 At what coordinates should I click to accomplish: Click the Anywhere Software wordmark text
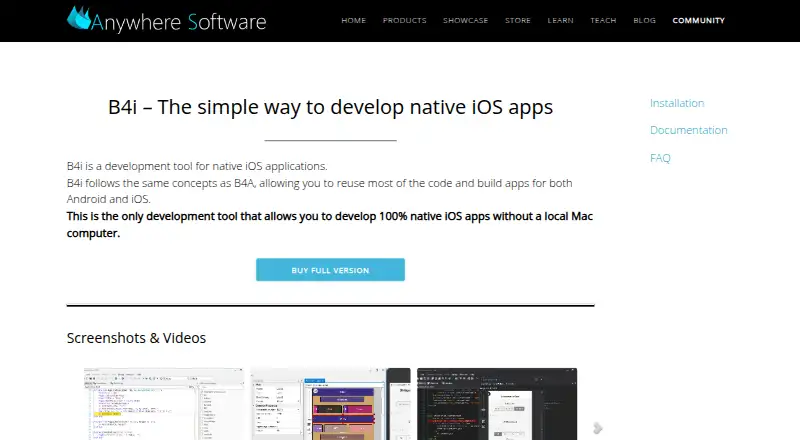click(179, 22)
